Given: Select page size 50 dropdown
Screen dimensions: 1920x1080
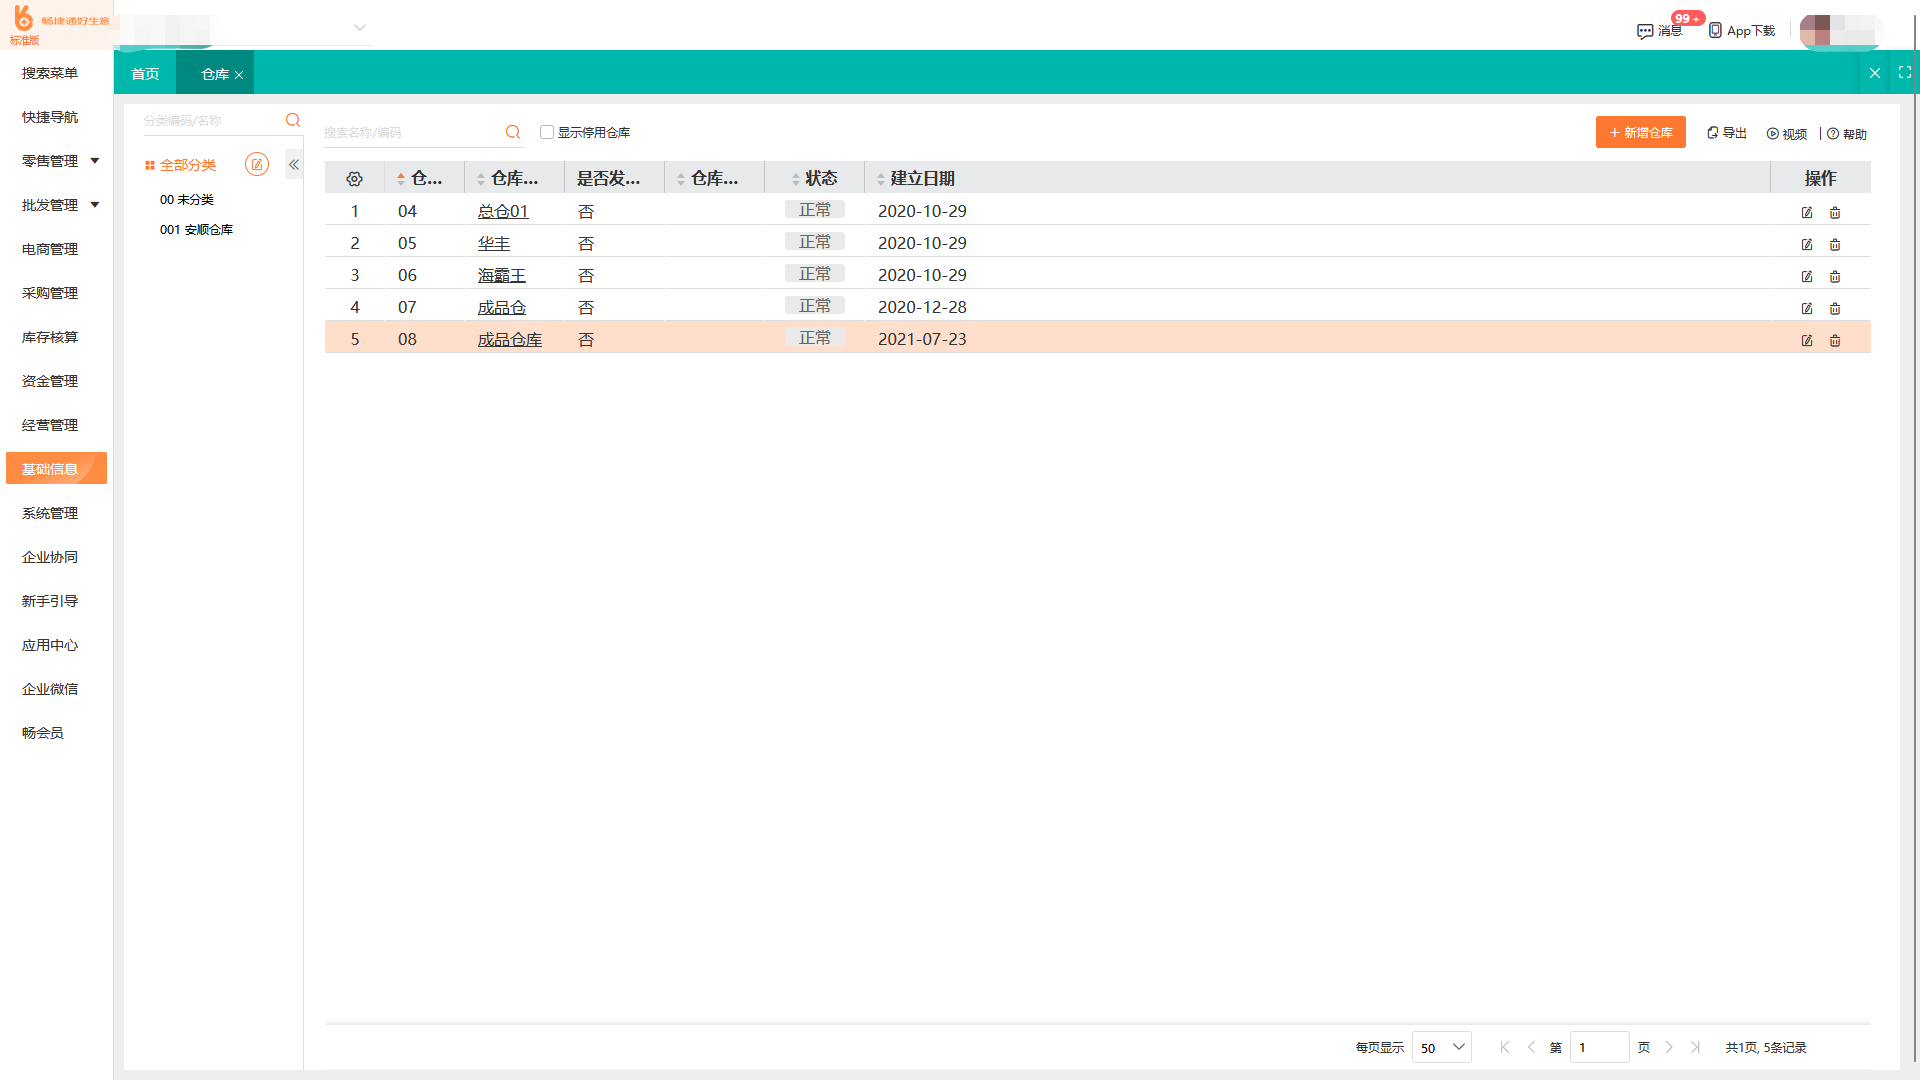Looking at the screenshot, I should pos(1439,1047).
